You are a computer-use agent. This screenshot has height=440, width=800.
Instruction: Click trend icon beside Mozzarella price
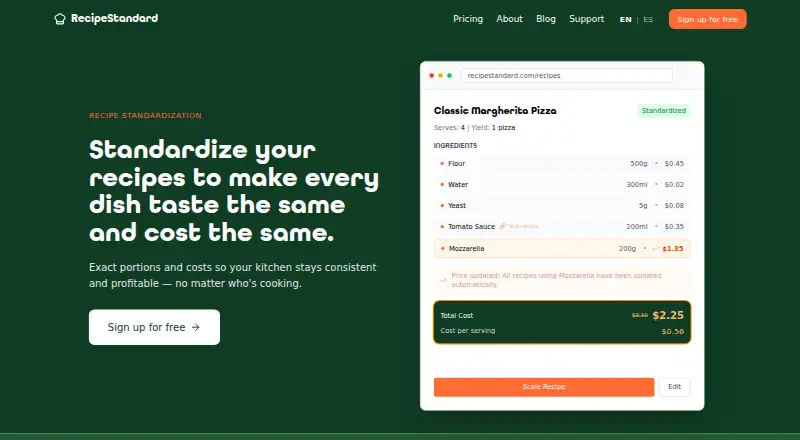pos(657,249)
